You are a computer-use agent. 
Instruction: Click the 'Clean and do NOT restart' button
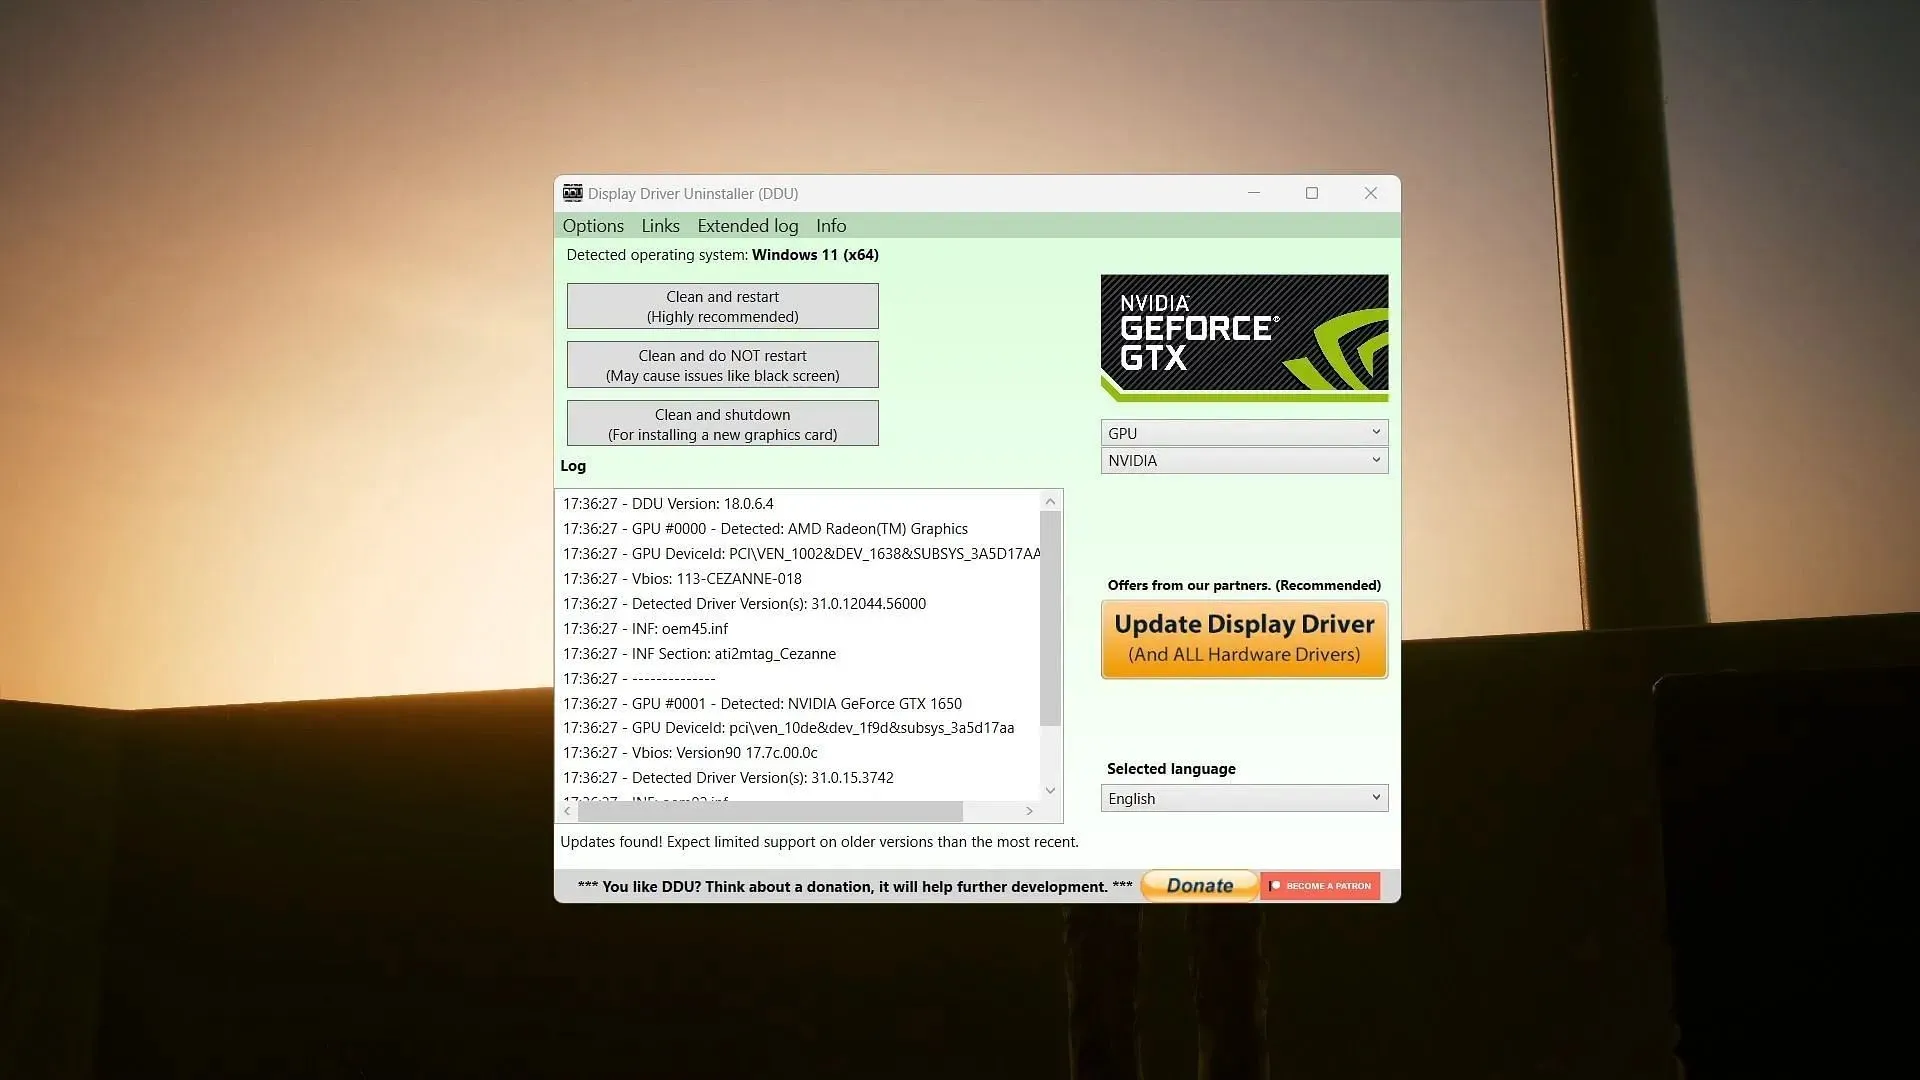[723, 365]
